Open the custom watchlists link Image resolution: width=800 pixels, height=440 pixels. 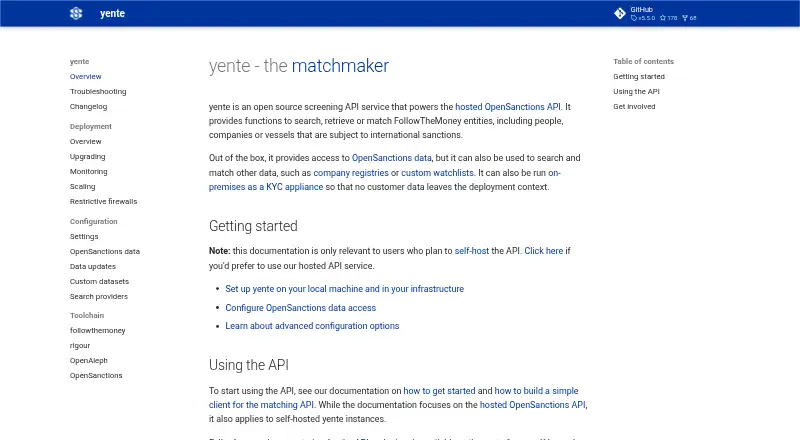437,173
